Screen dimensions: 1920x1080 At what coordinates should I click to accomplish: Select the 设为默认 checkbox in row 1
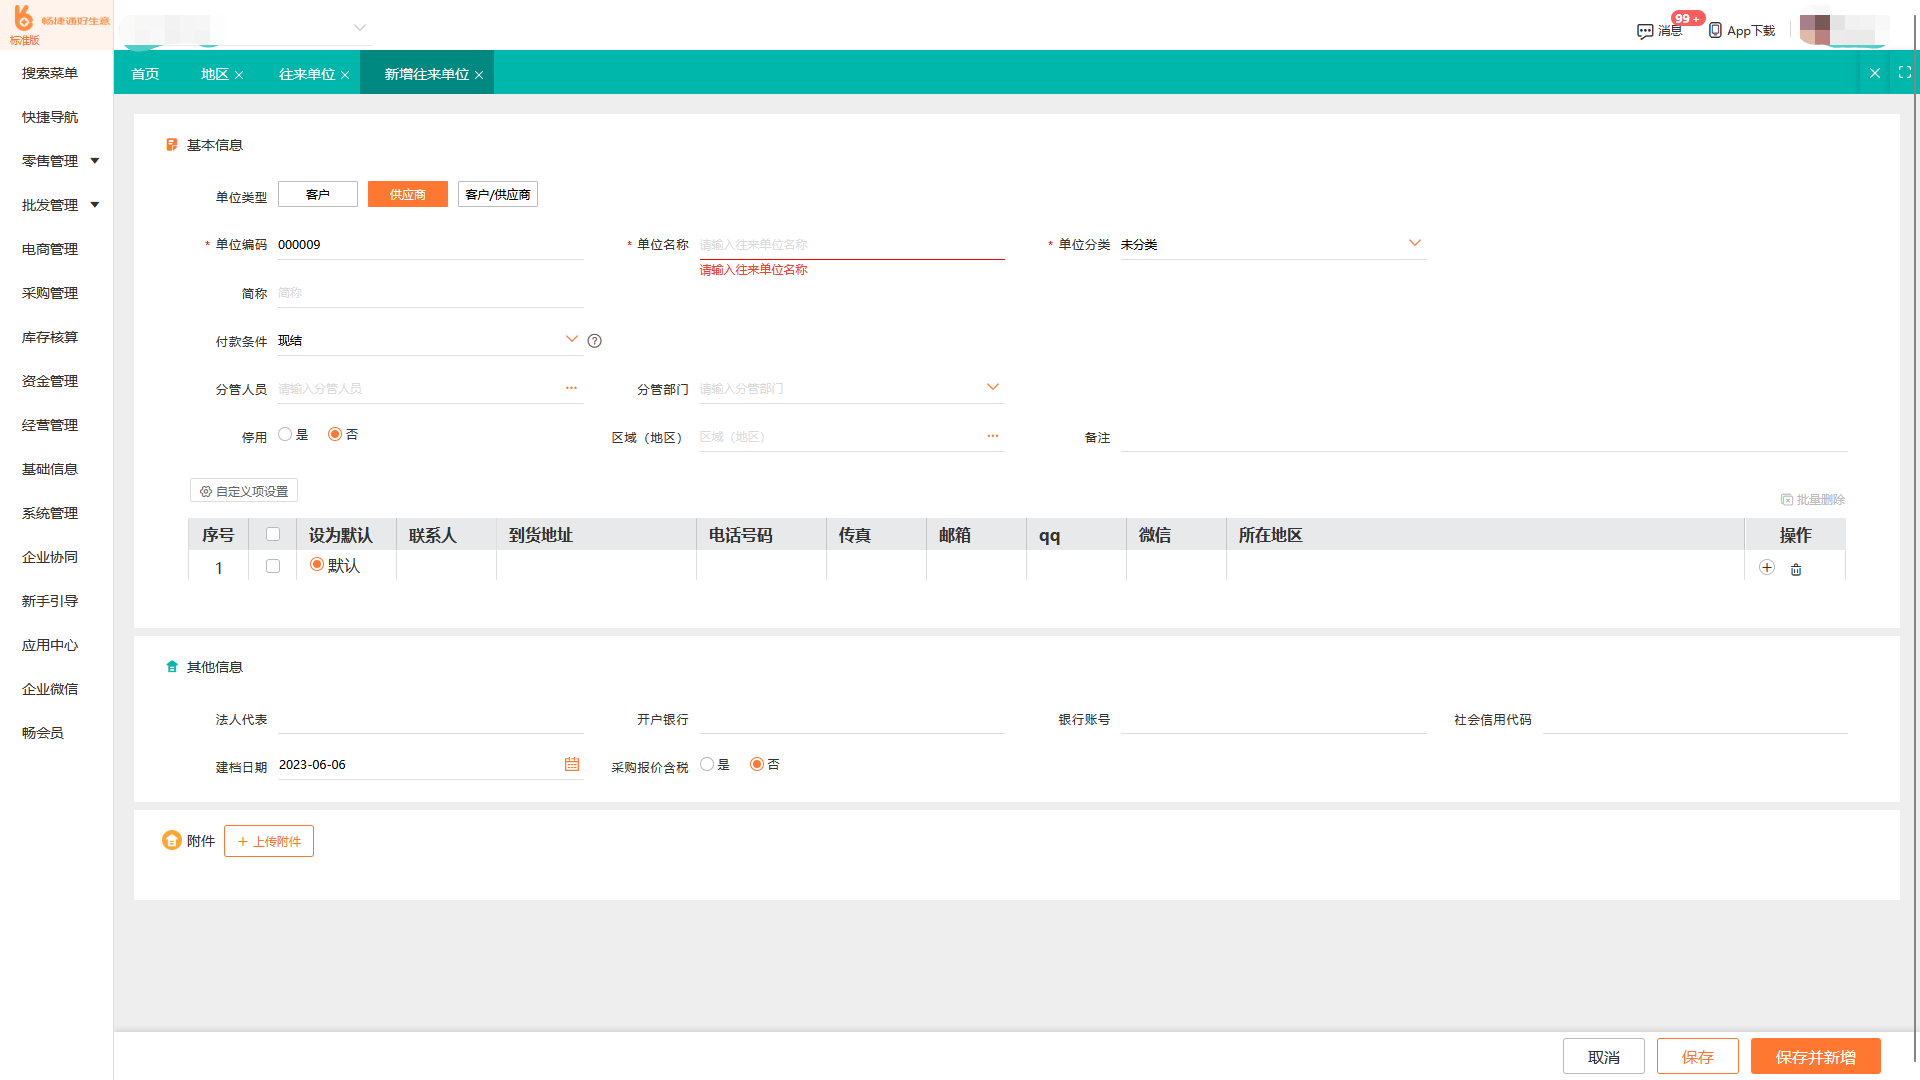tap(314, 566)
